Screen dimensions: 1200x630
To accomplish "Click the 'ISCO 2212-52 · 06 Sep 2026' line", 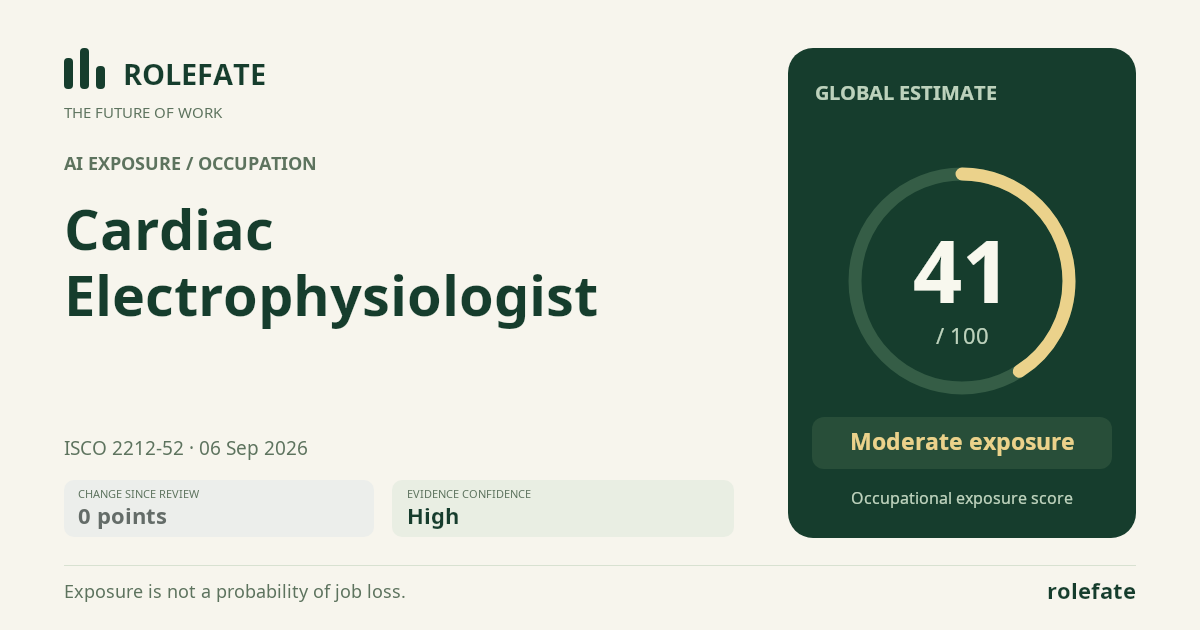I will (x=186, y=448).
